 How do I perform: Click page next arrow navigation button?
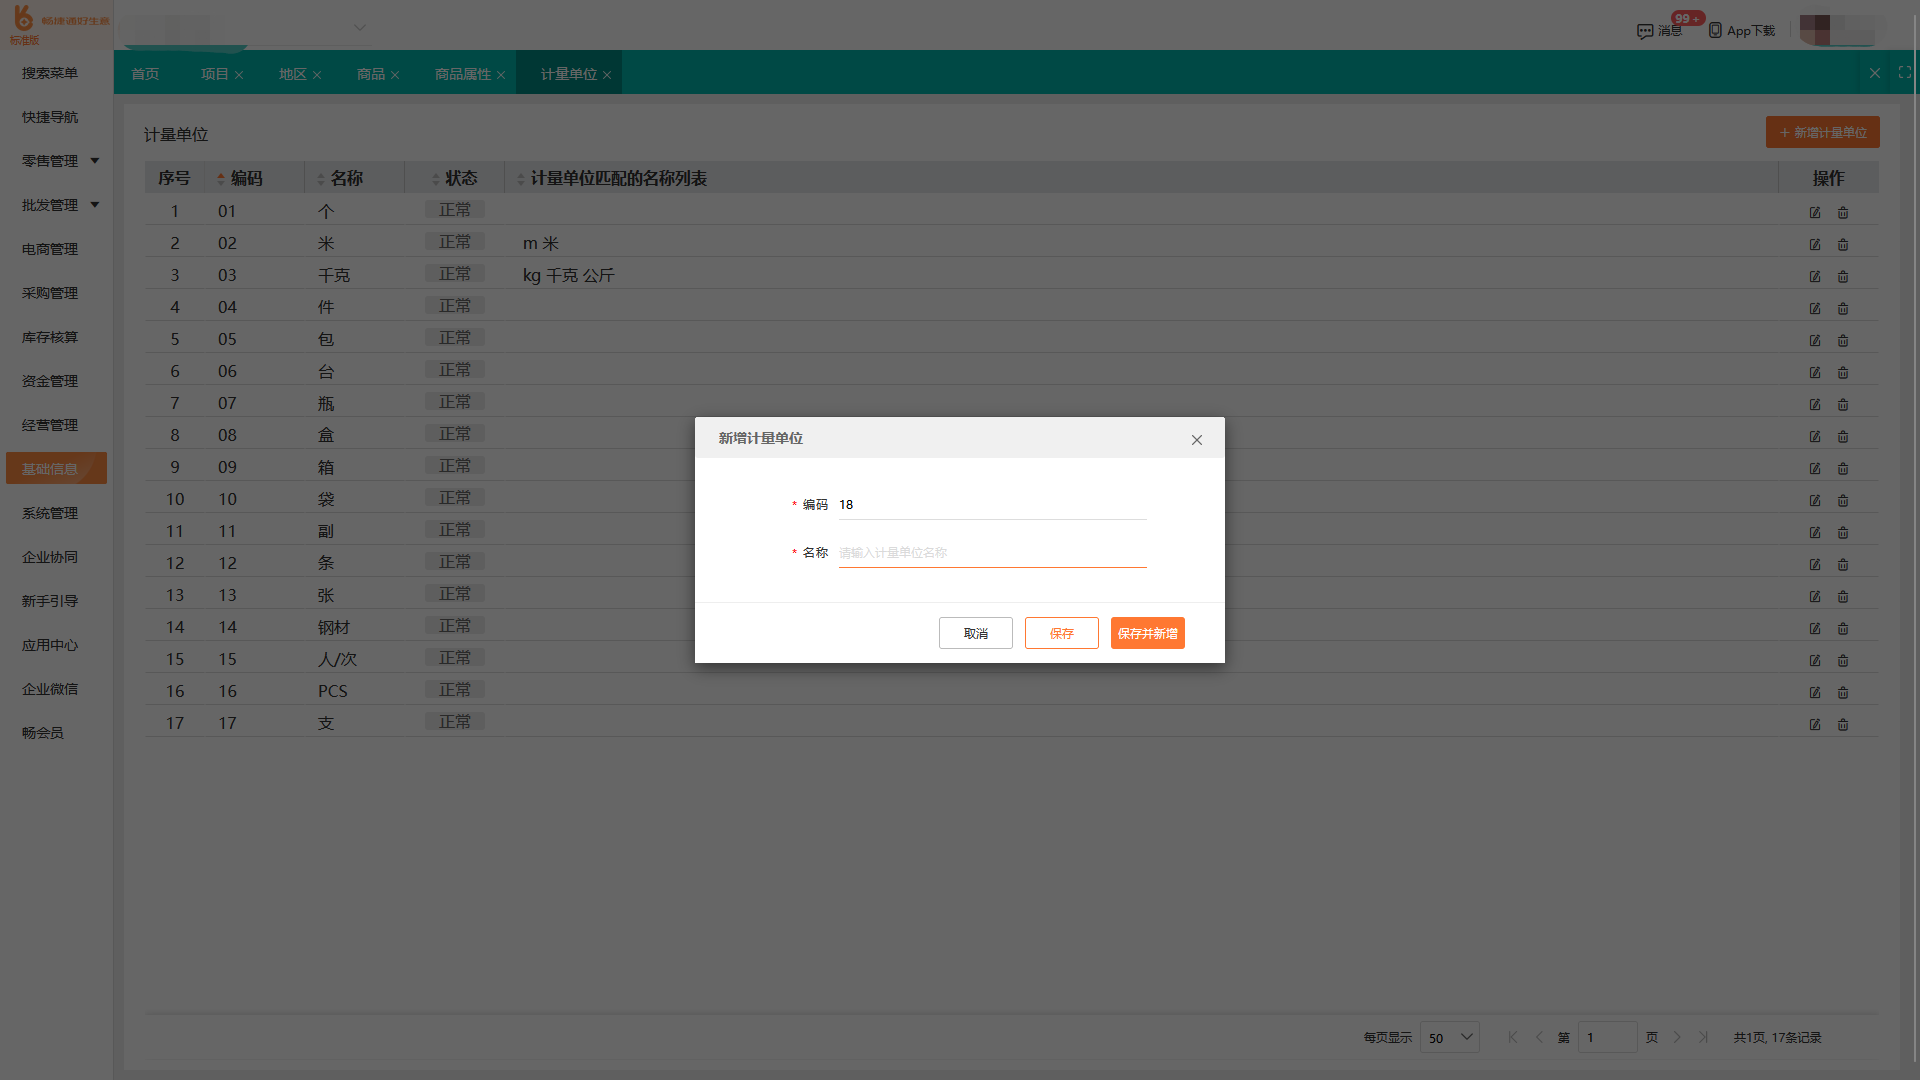coord(1677,1038)
